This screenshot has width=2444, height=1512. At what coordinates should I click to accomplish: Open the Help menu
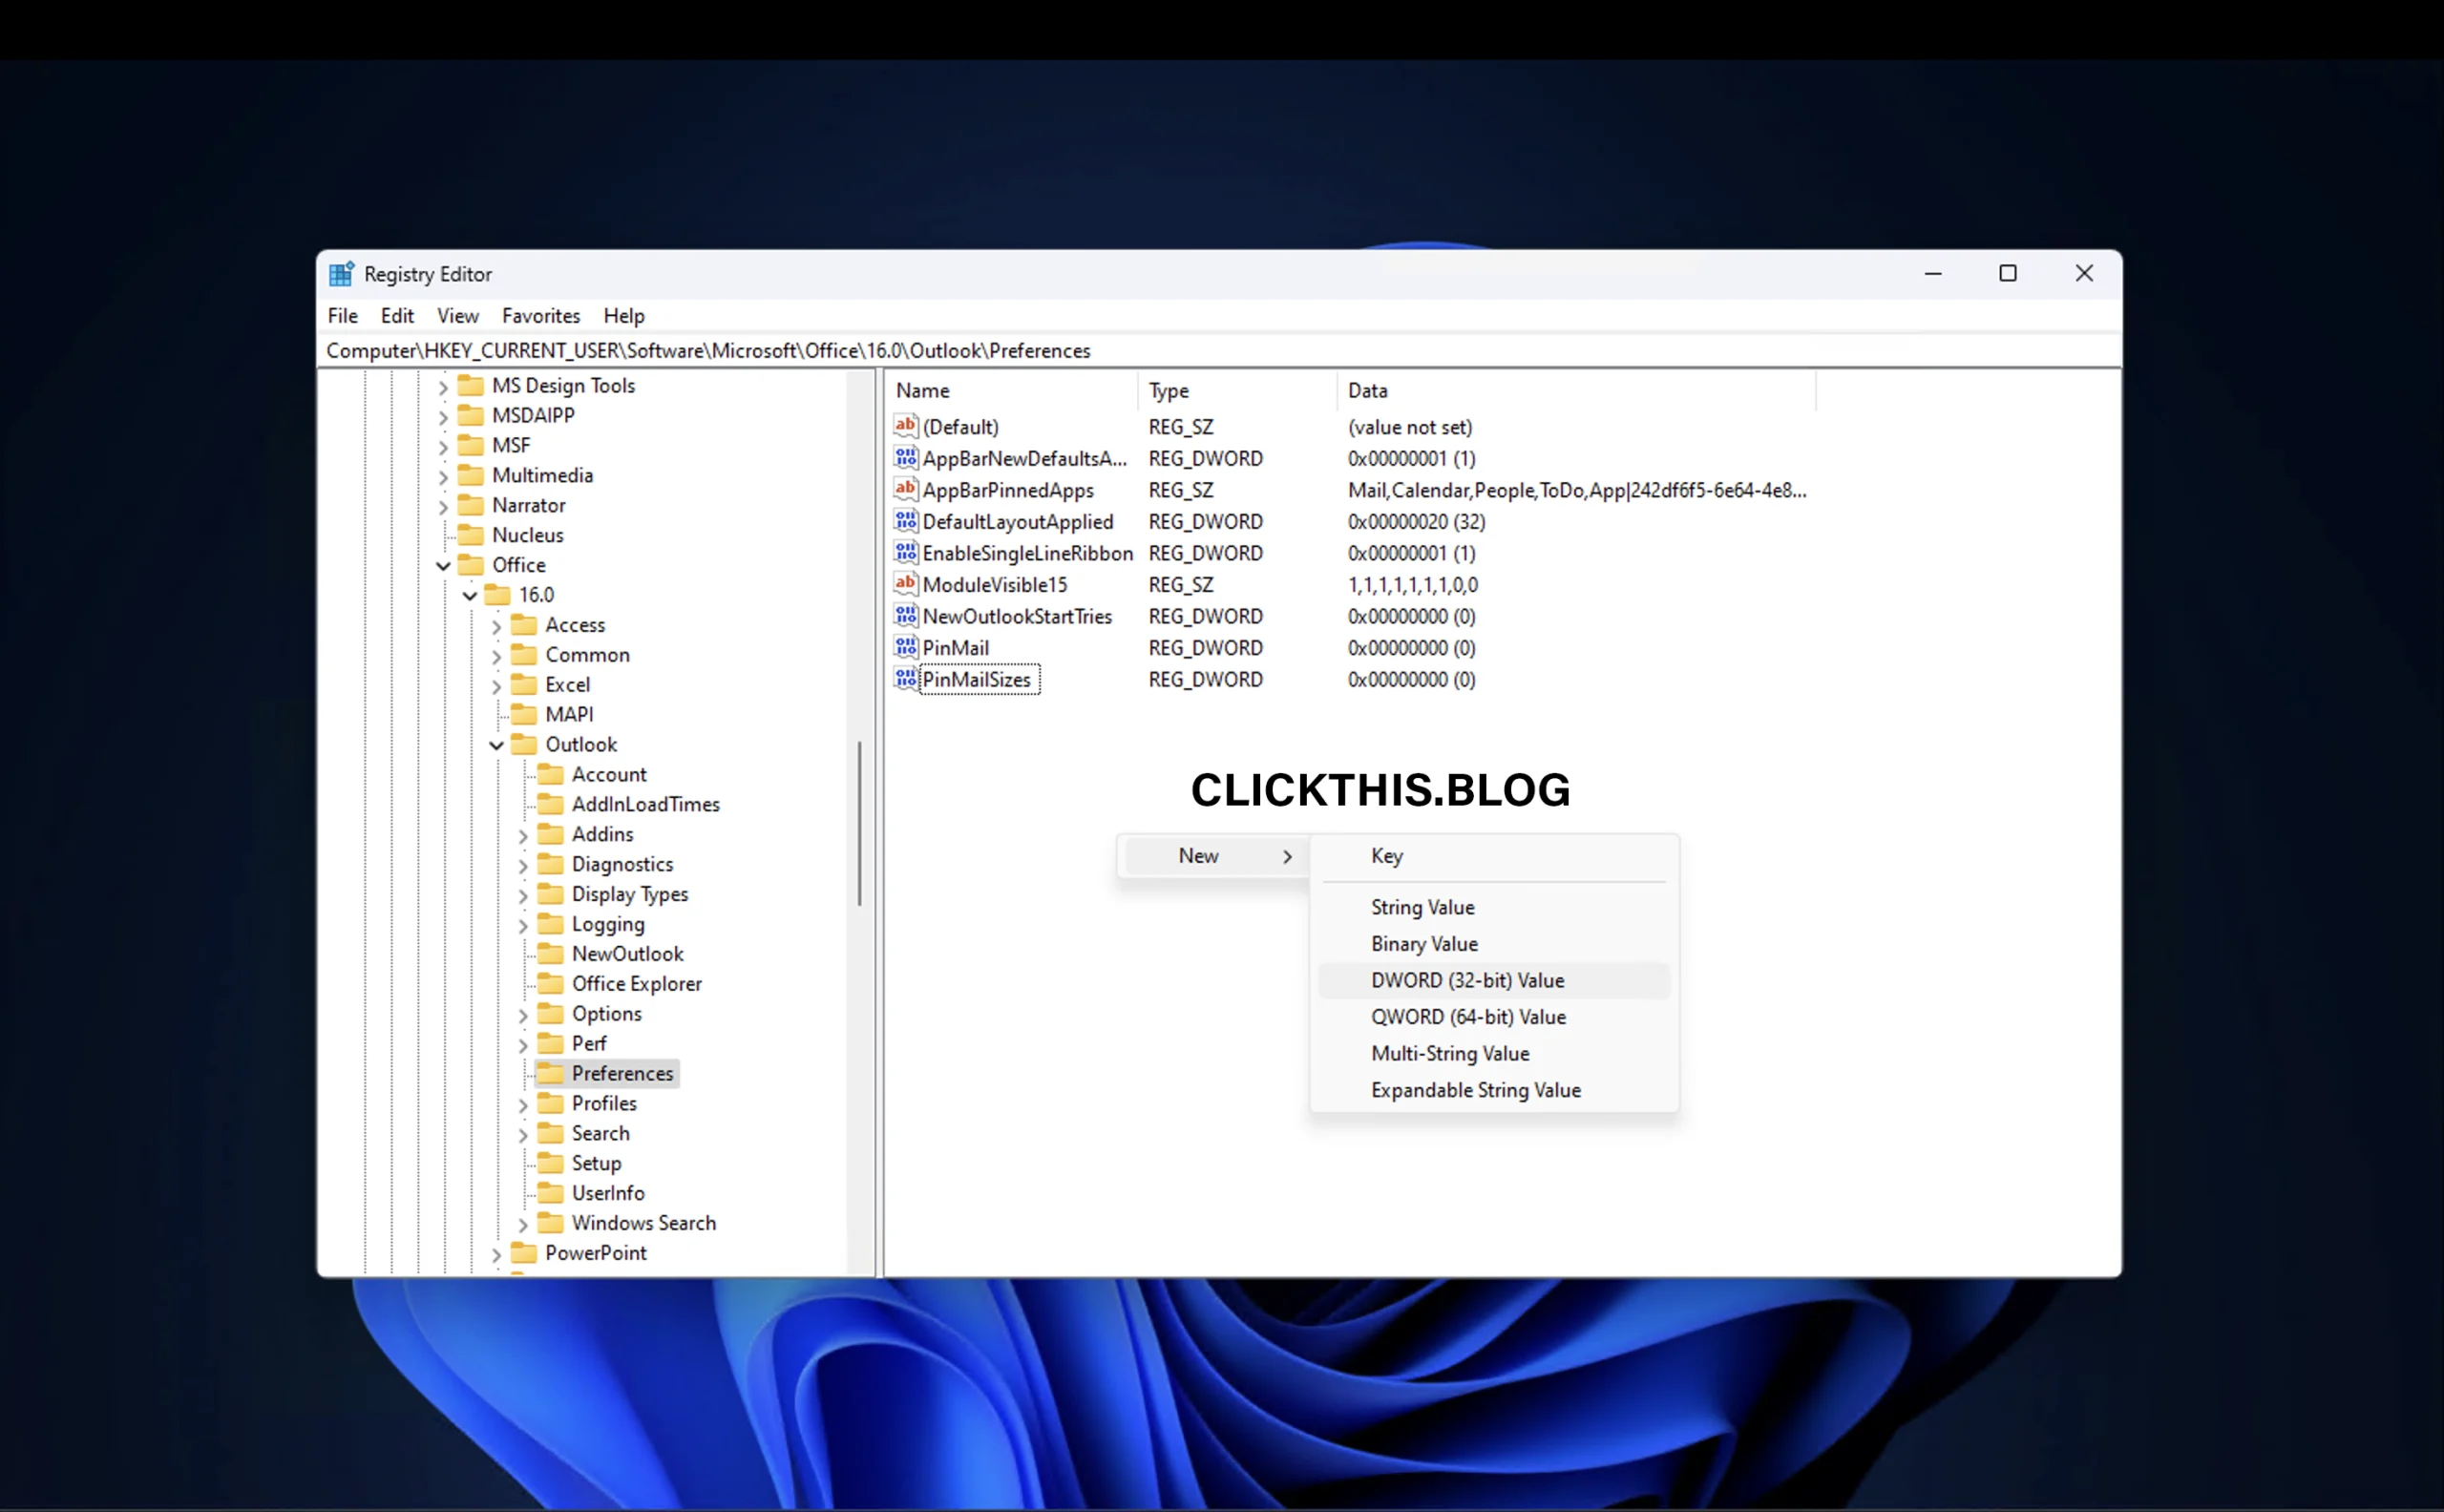pos(624,316)
